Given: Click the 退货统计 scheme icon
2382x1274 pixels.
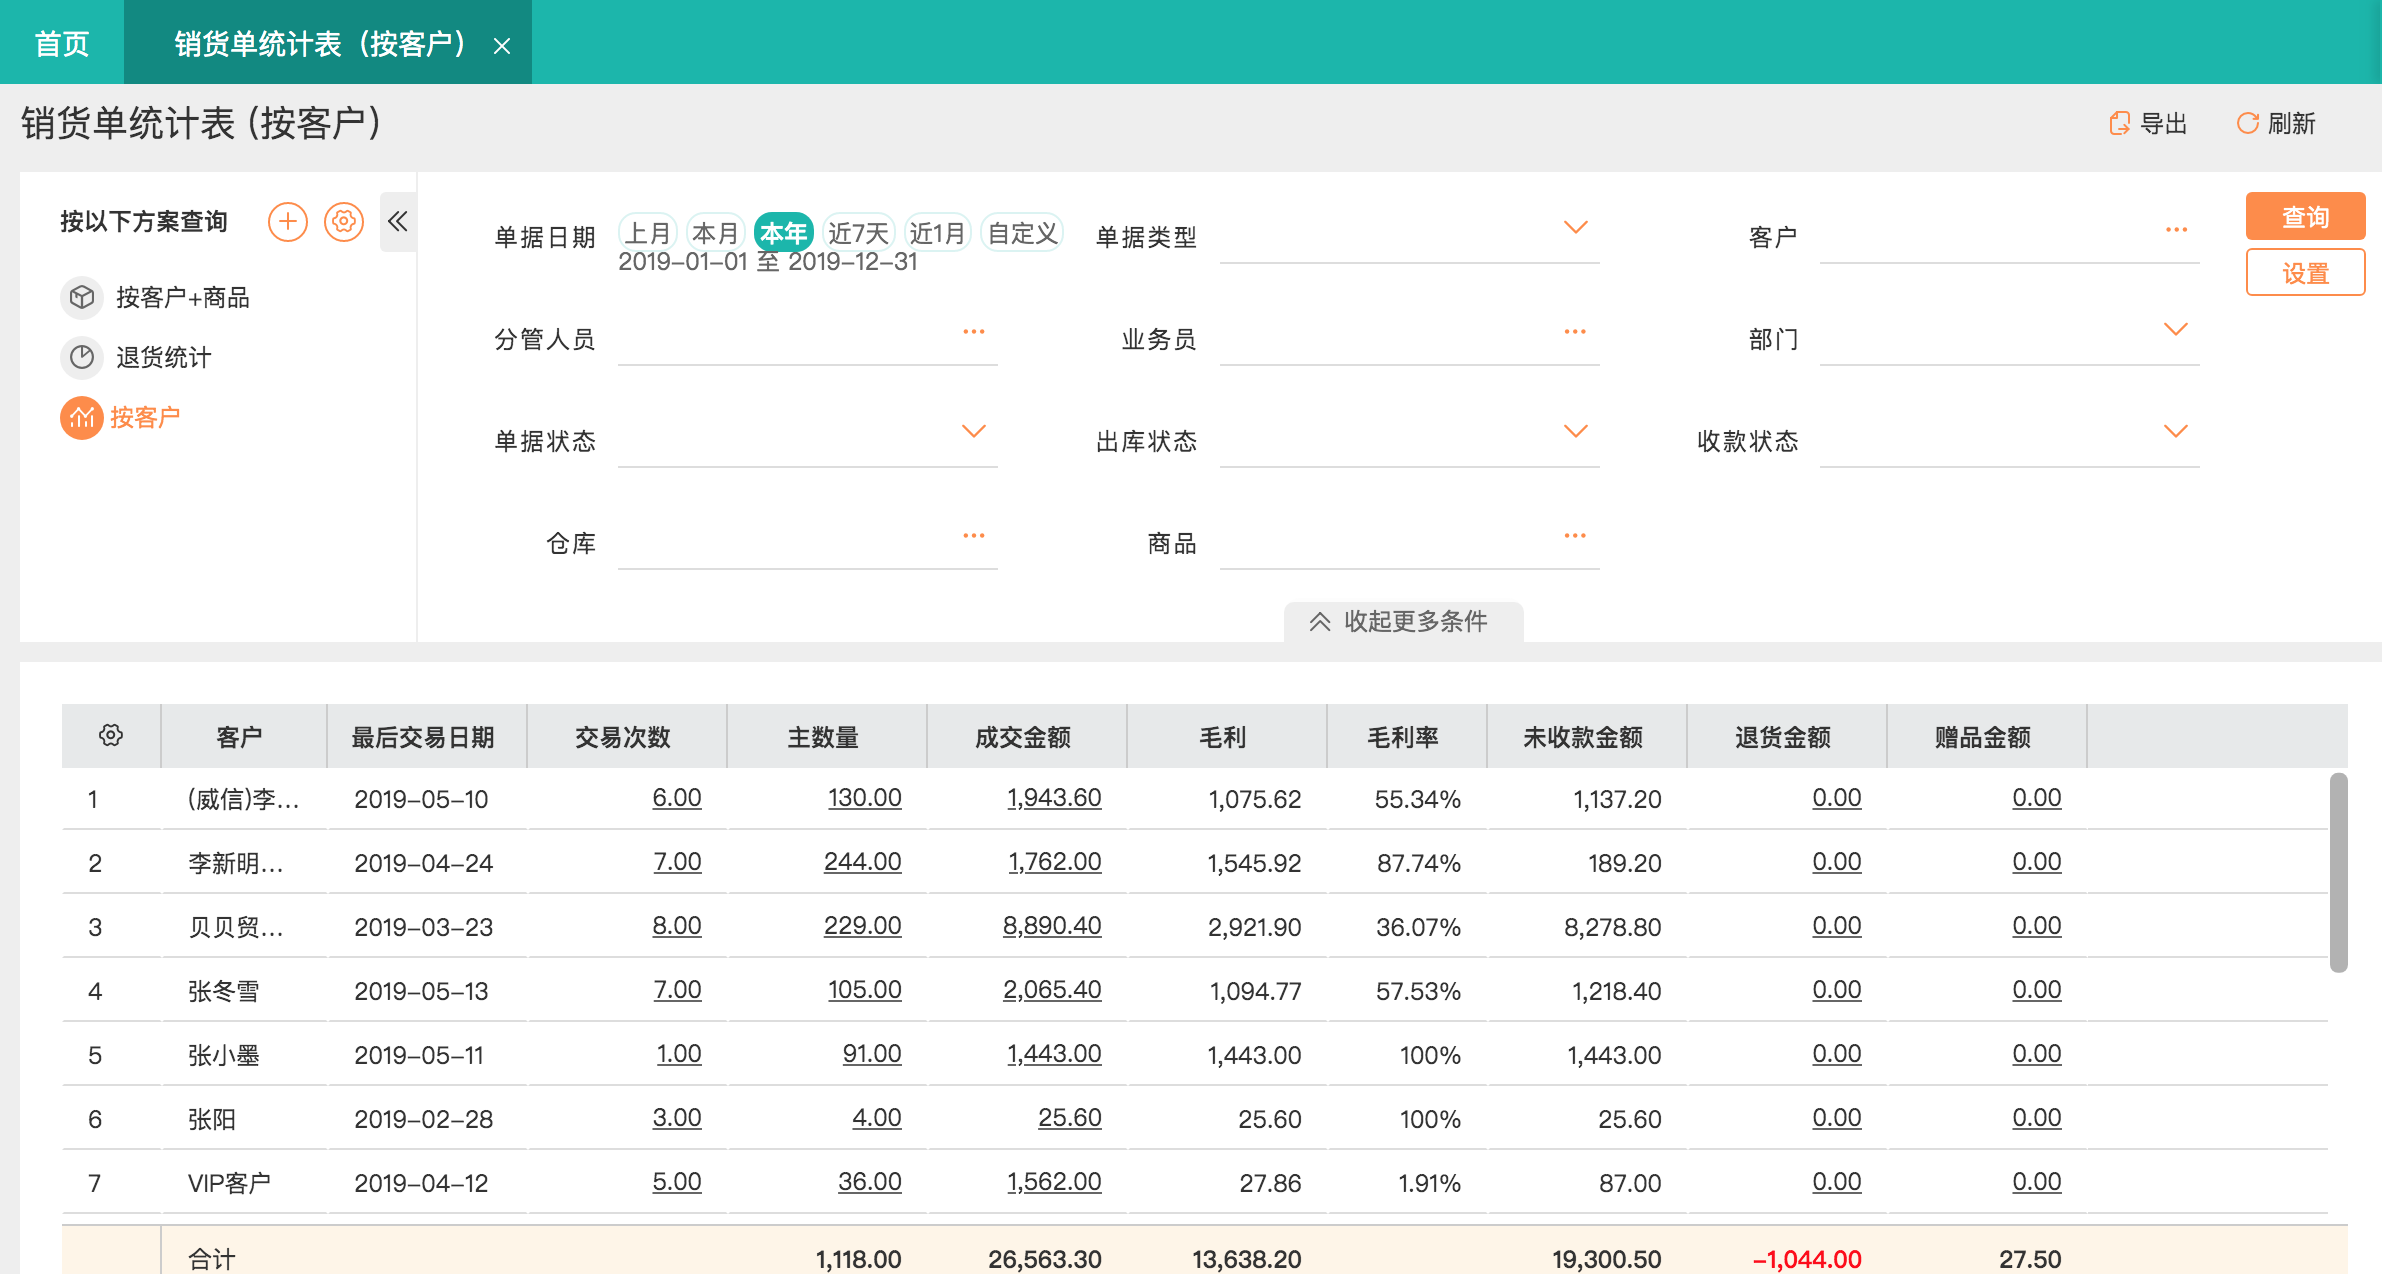Looking at the screenshot, I should 82,356.
